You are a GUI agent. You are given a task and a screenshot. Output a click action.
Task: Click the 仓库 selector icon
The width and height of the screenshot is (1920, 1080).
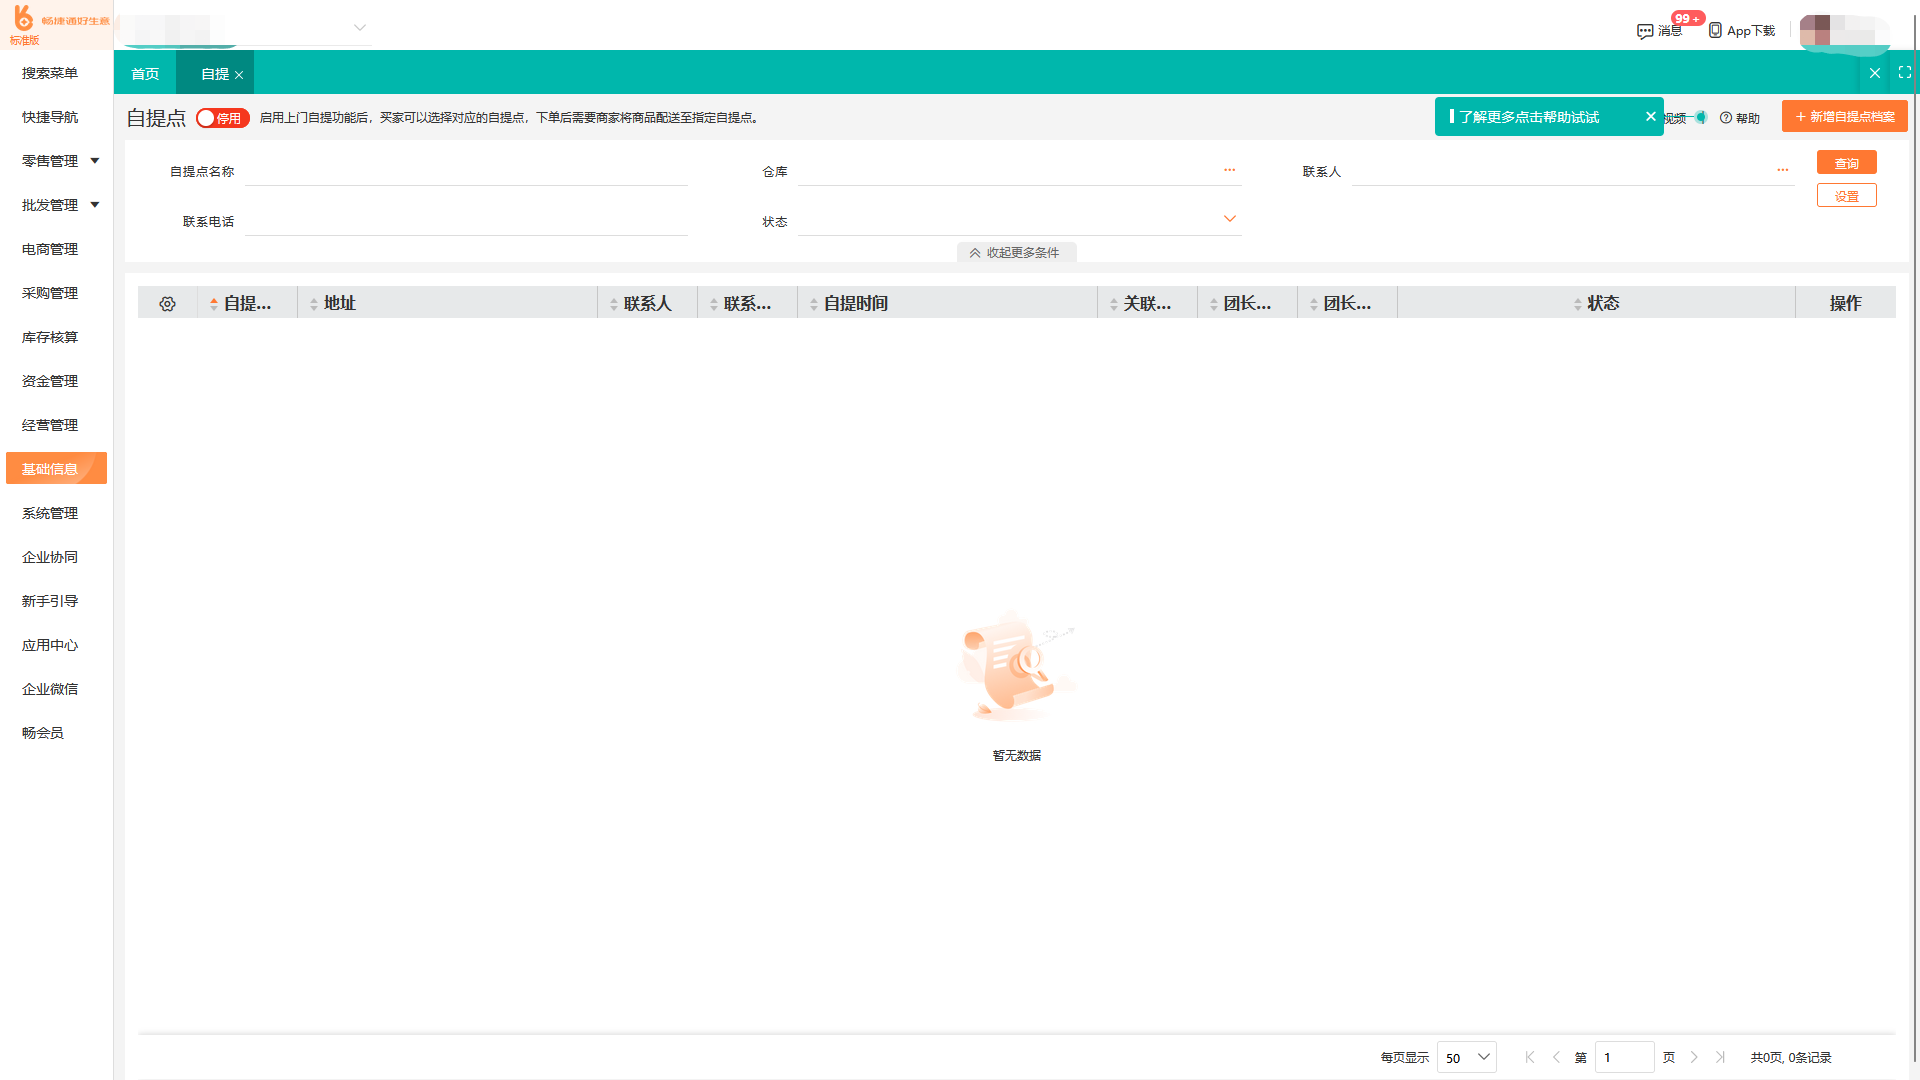(1228, 169)
